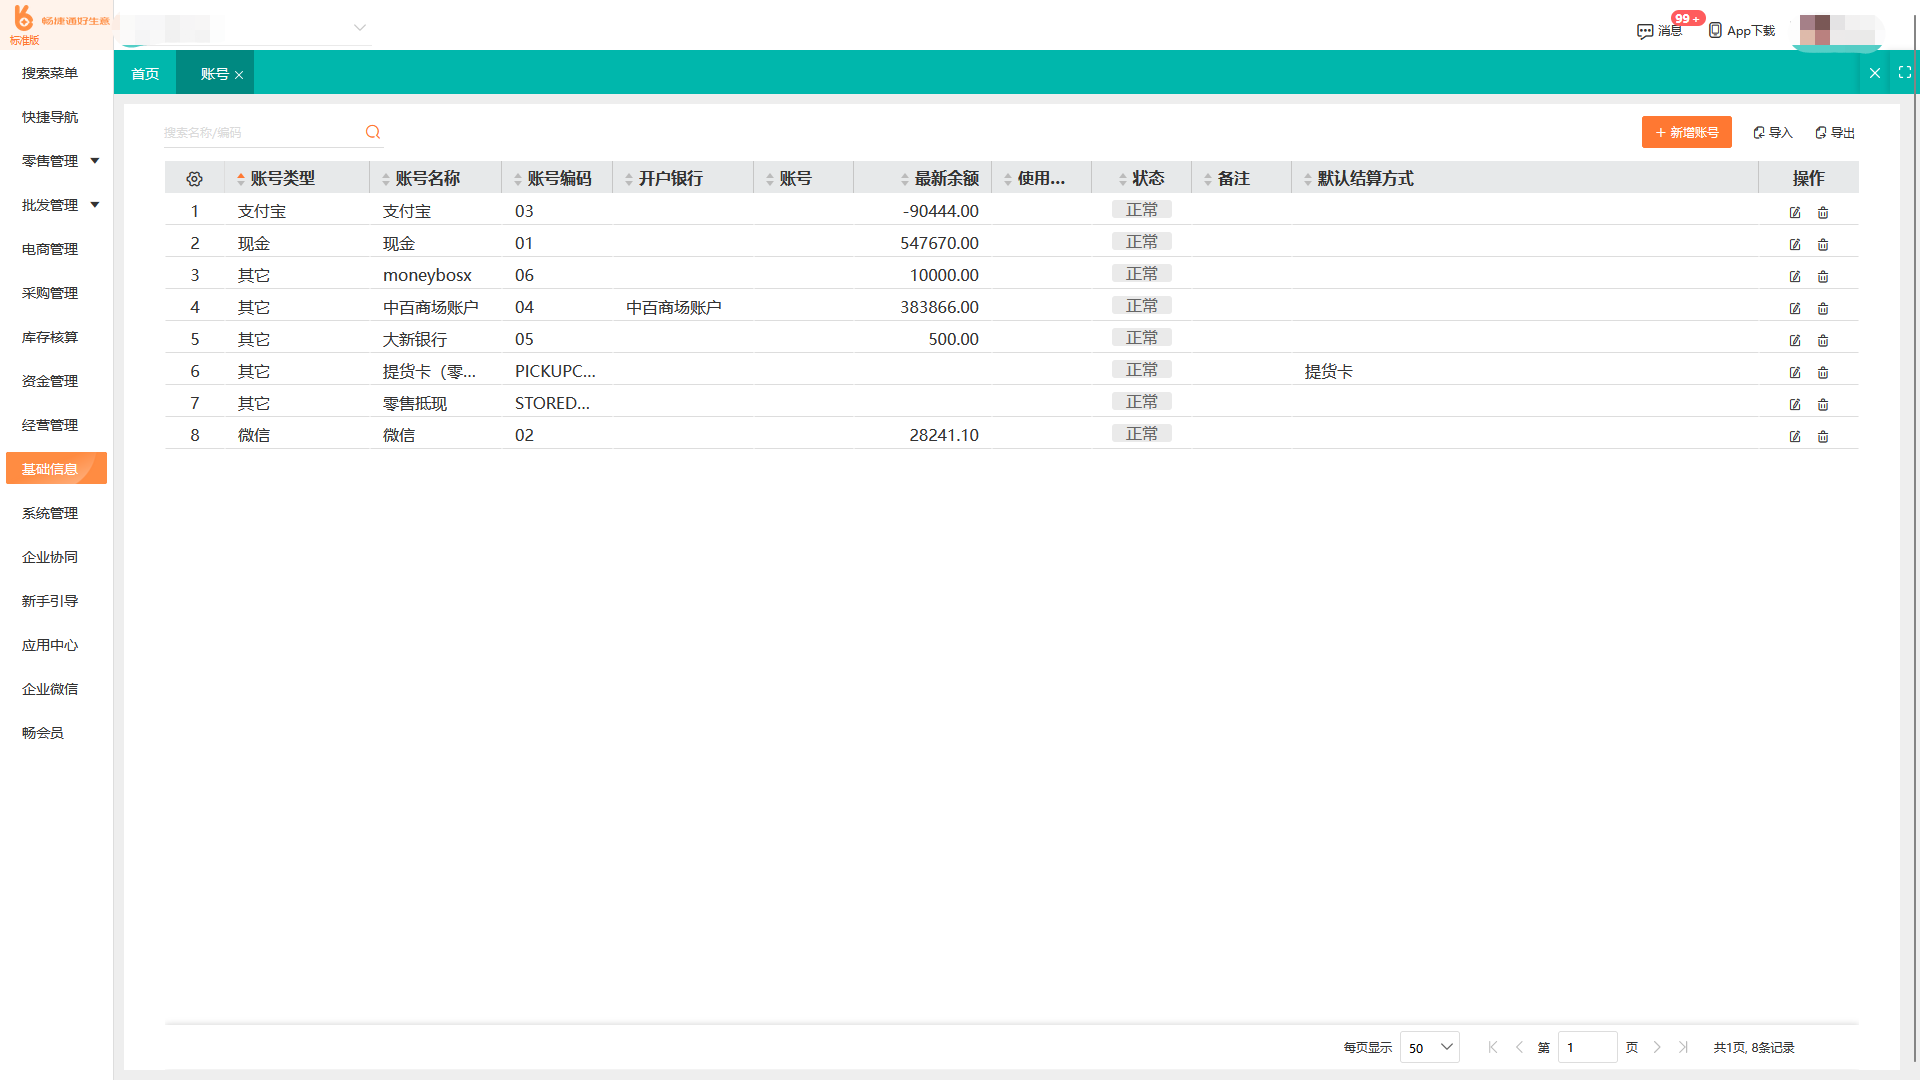
Task: Click the edit icon for 支付宝 account
Action: (x=1795, y=211)
